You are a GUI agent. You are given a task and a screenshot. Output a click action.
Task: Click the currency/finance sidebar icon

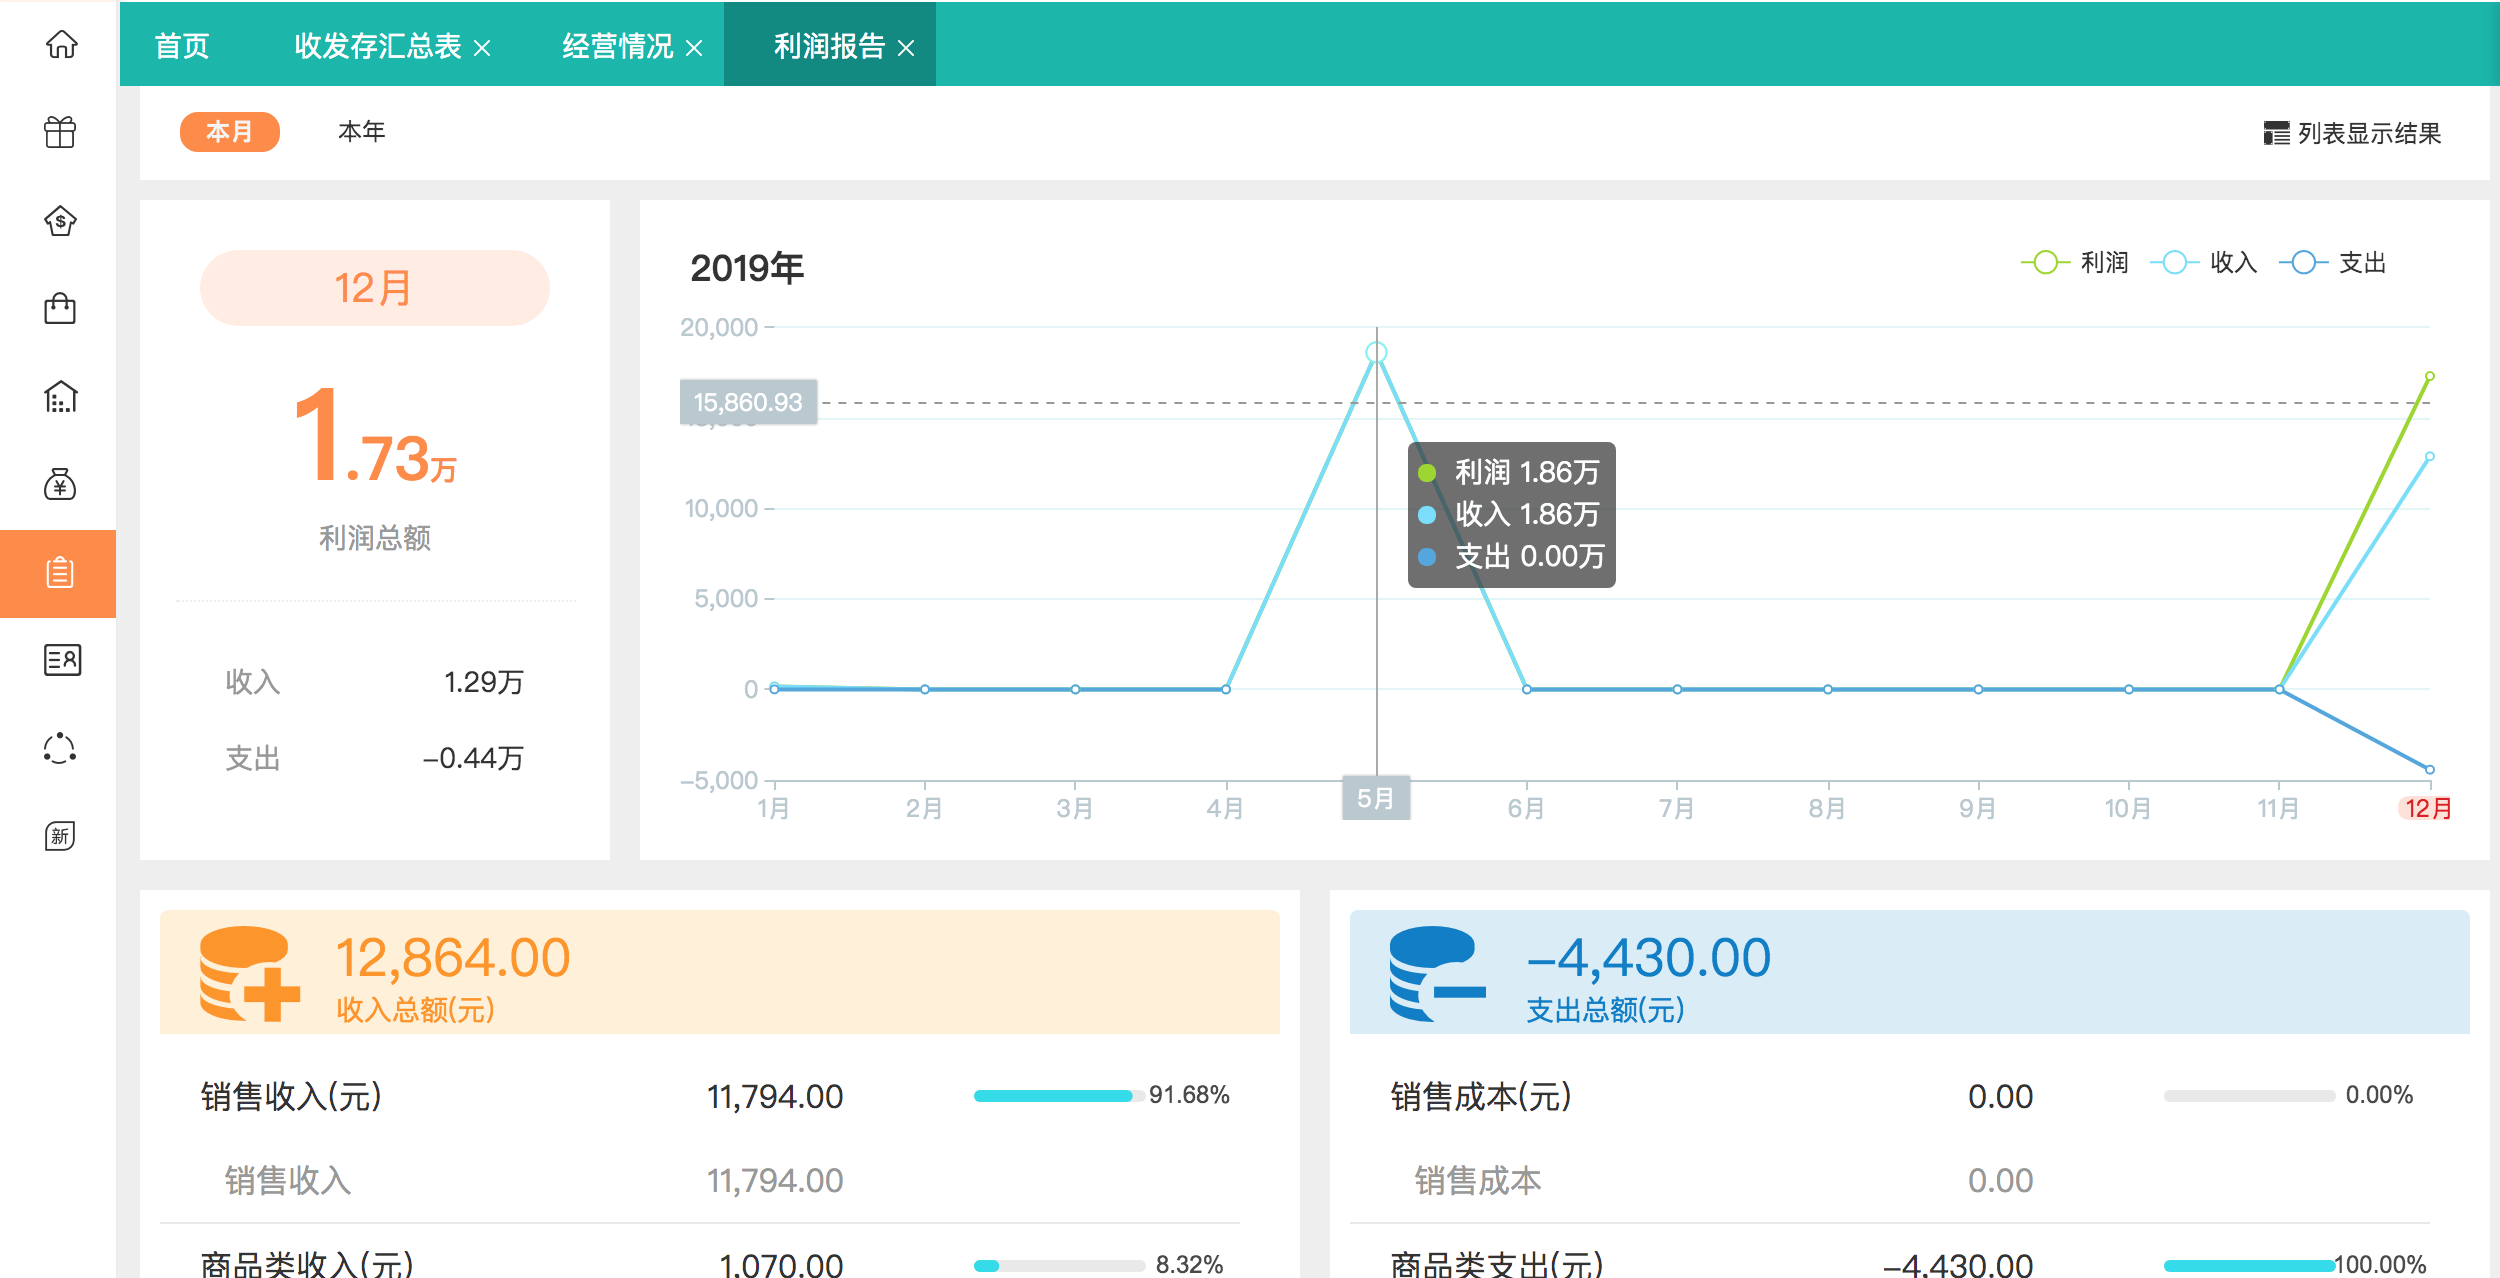[62, 484]
